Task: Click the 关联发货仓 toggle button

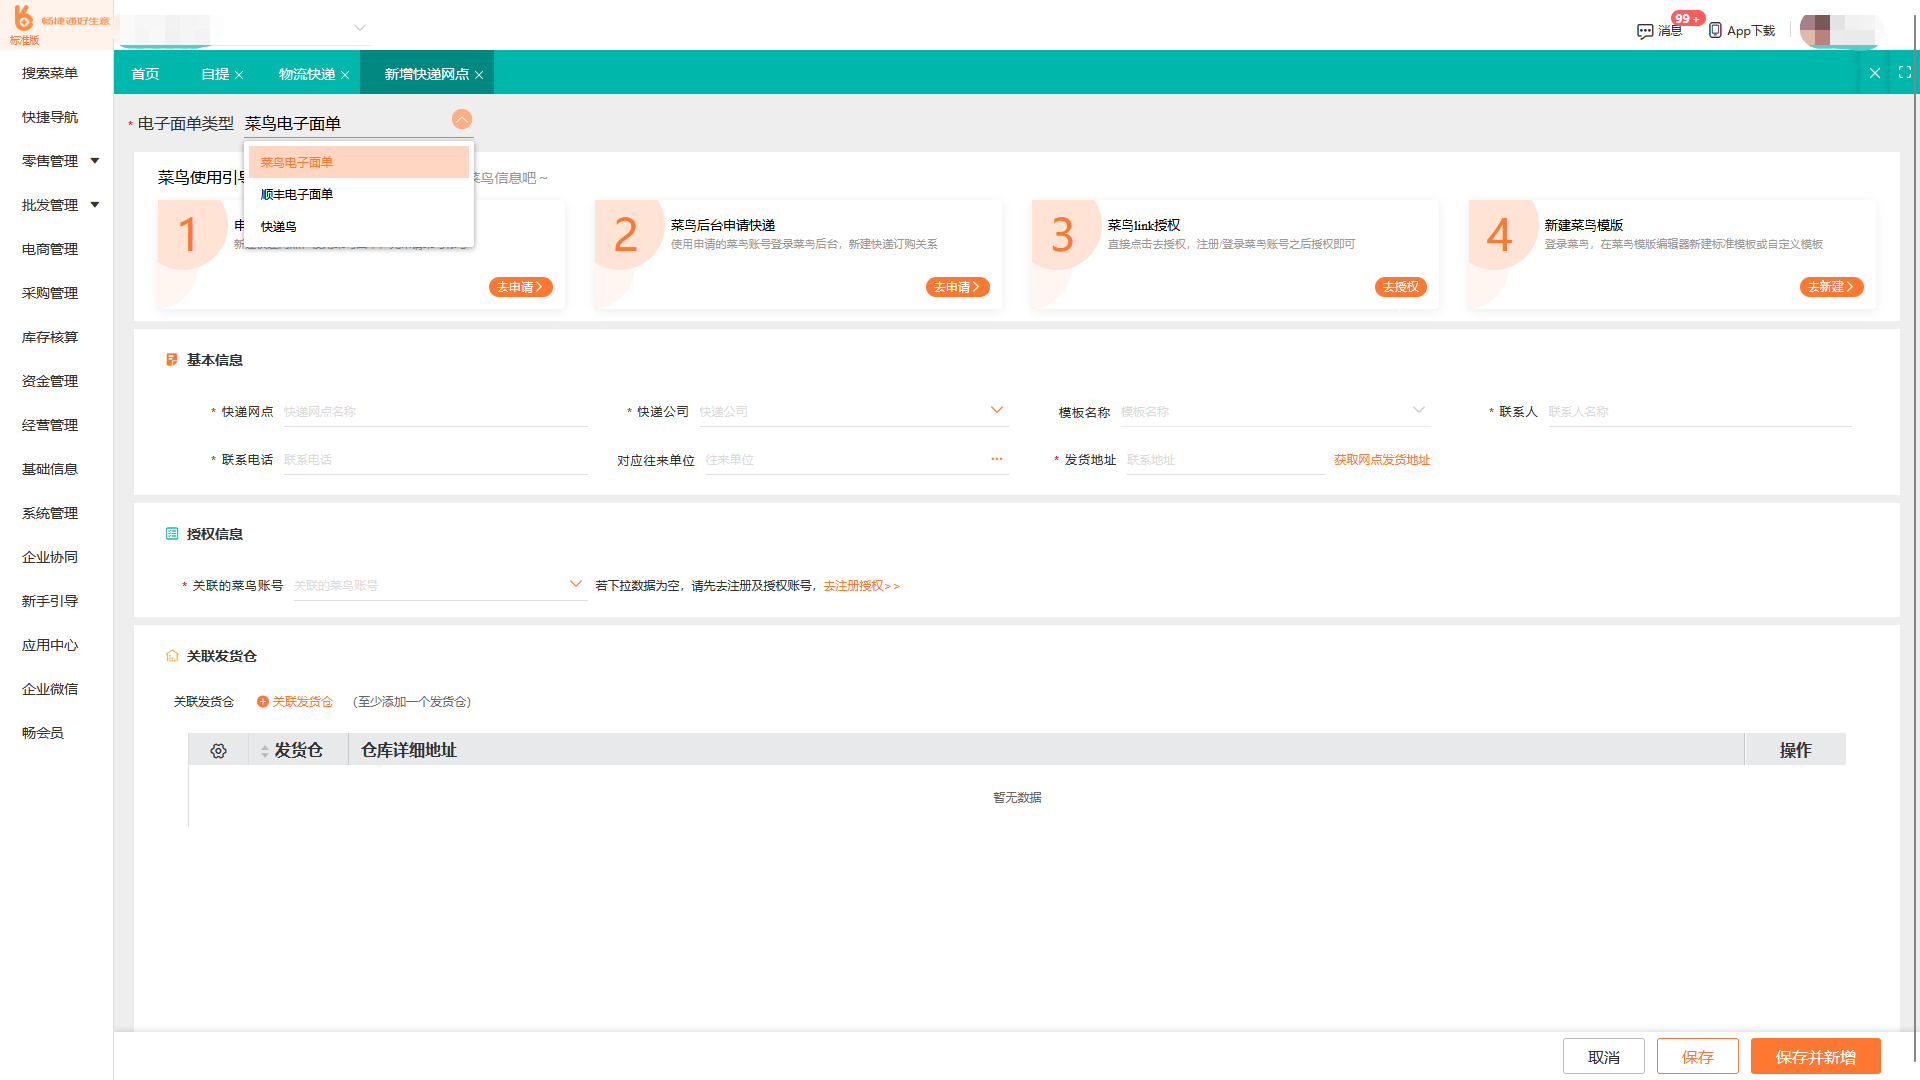Action: point(293,700)
